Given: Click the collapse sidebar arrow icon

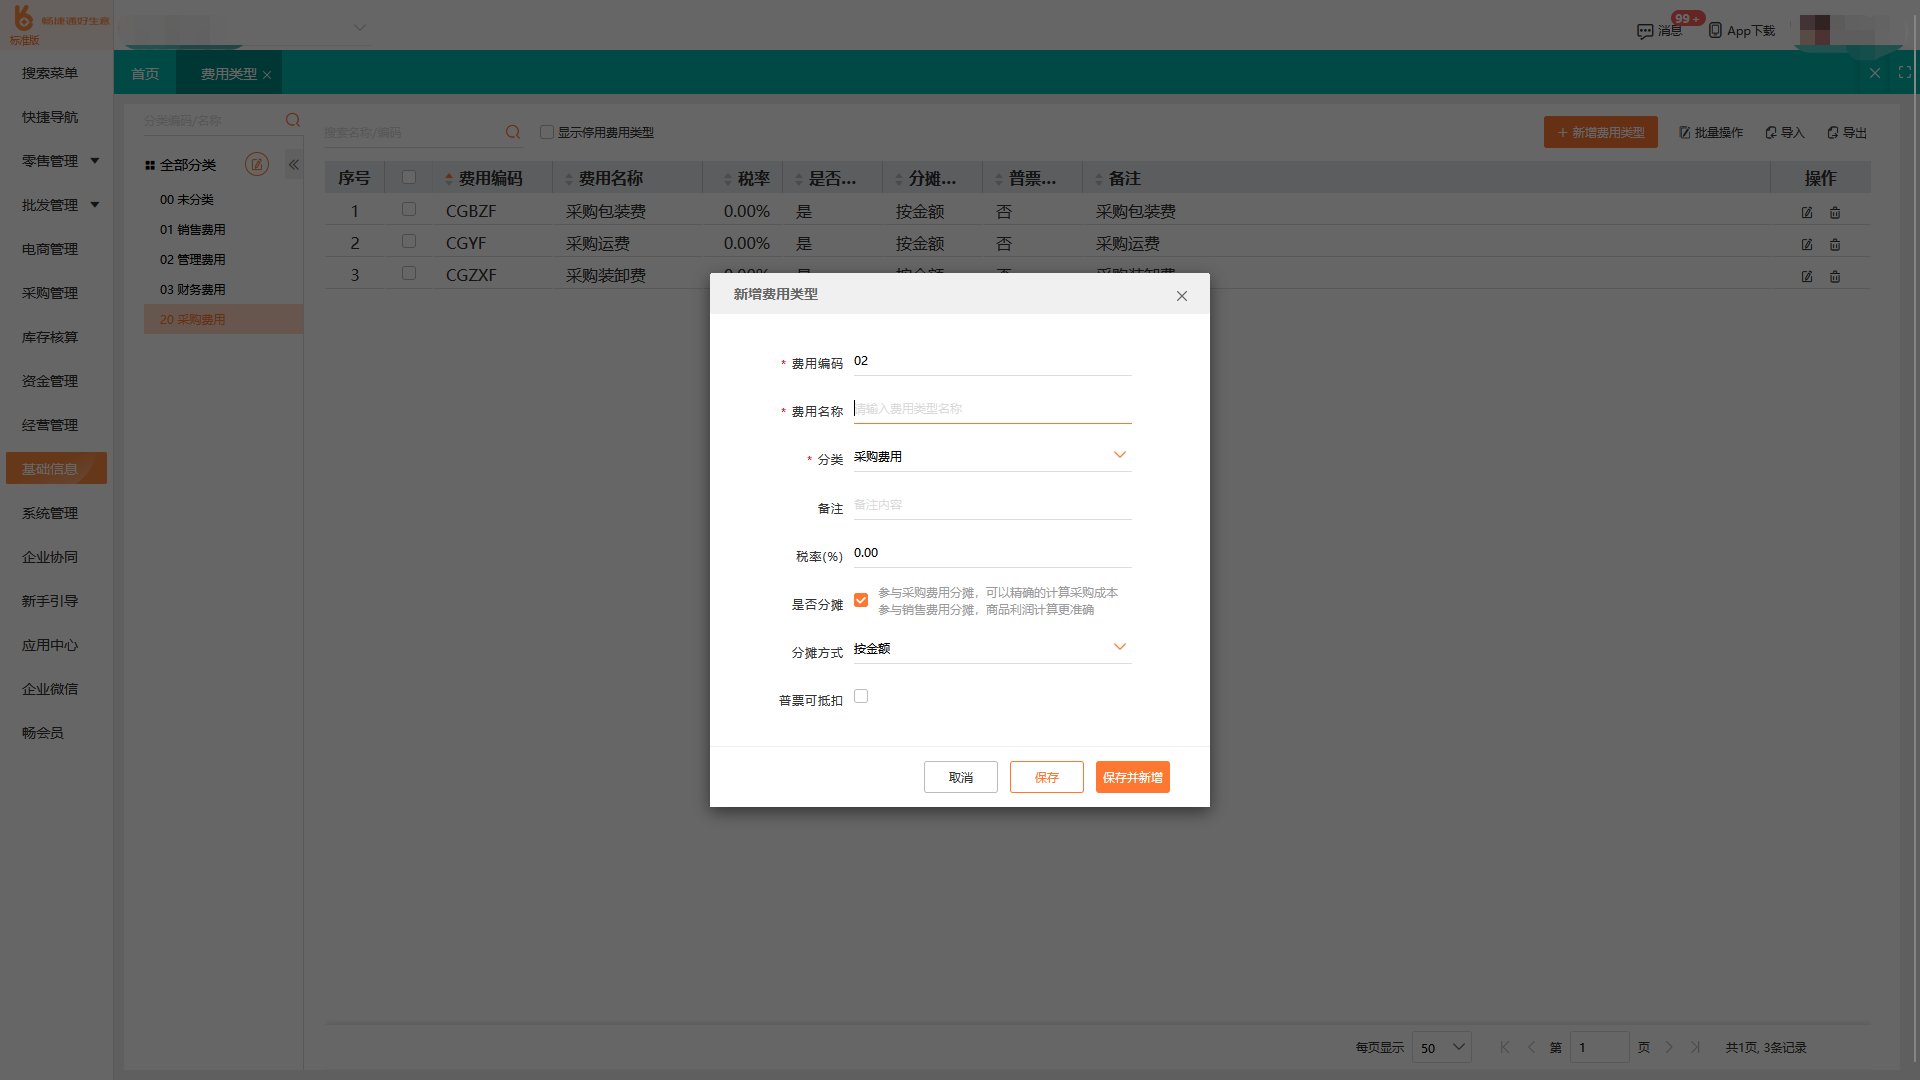Looking at the screenshot, I should pyautogui.click(x=294, y=165).
